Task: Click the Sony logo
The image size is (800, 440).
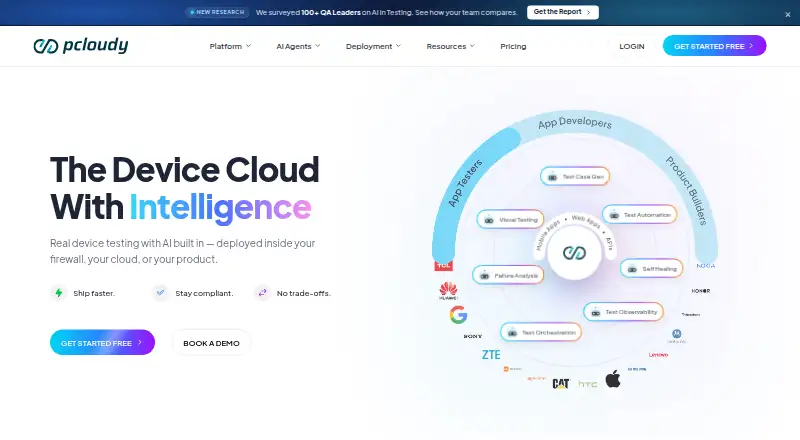Action: coord(472,336)
